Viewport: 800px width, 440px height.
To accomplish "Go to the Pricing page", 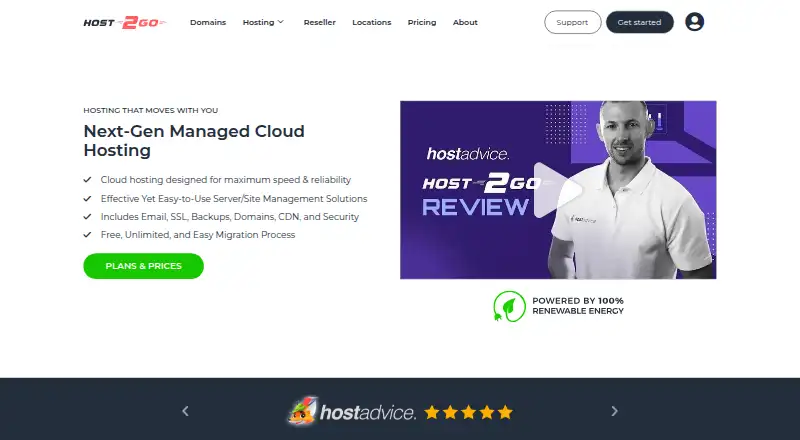I will 422,22.
